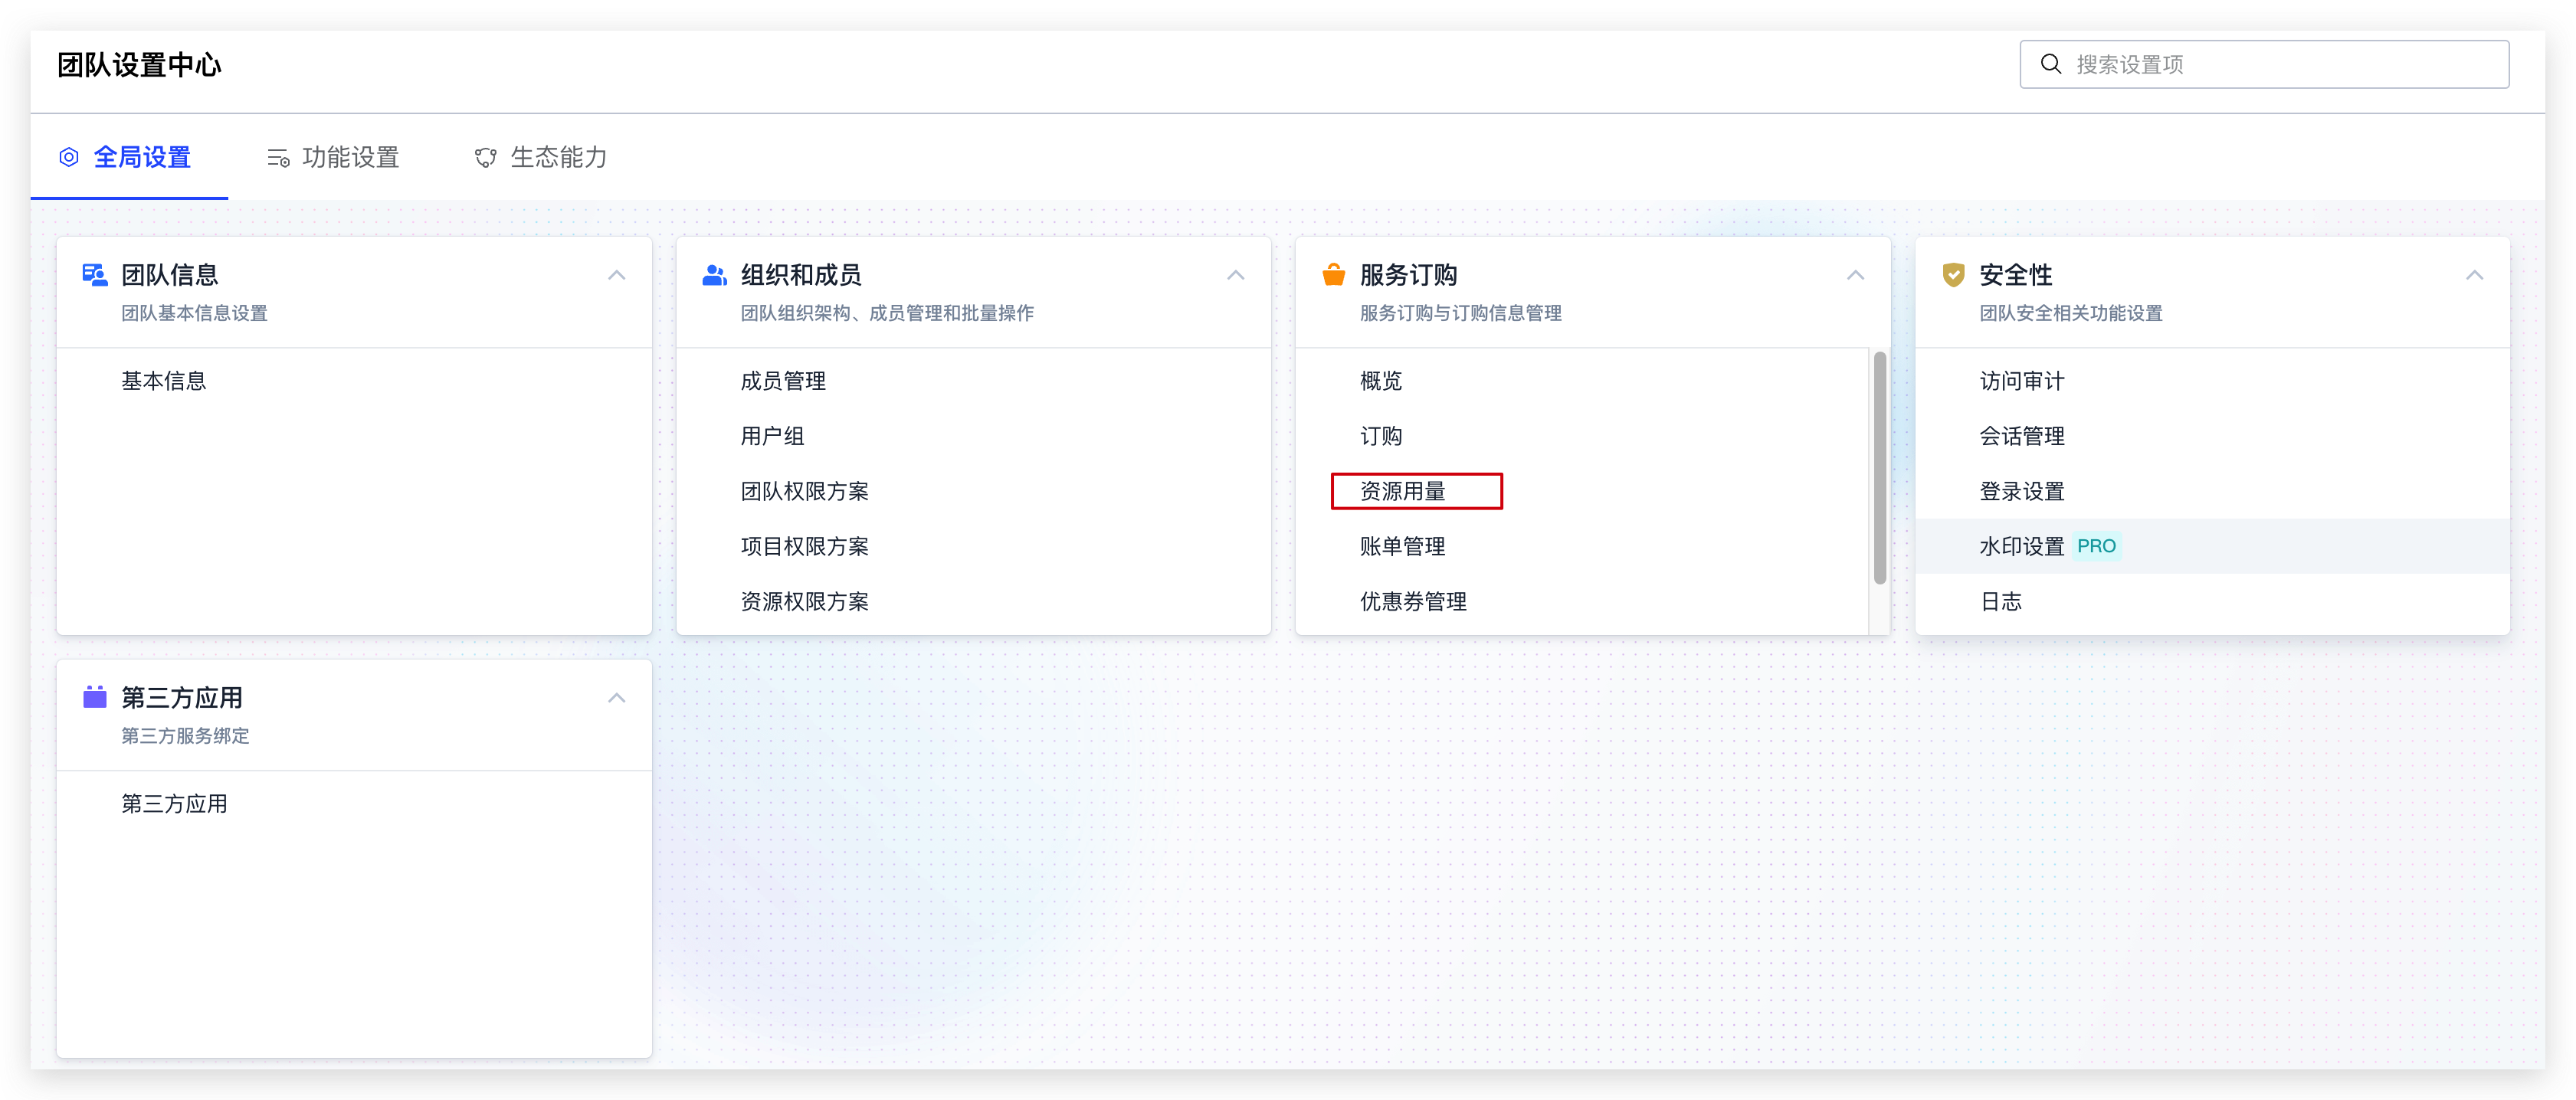Open 水印设置 PRO item
The width and height of the screenshot is (2576, 1100).
2022,546
